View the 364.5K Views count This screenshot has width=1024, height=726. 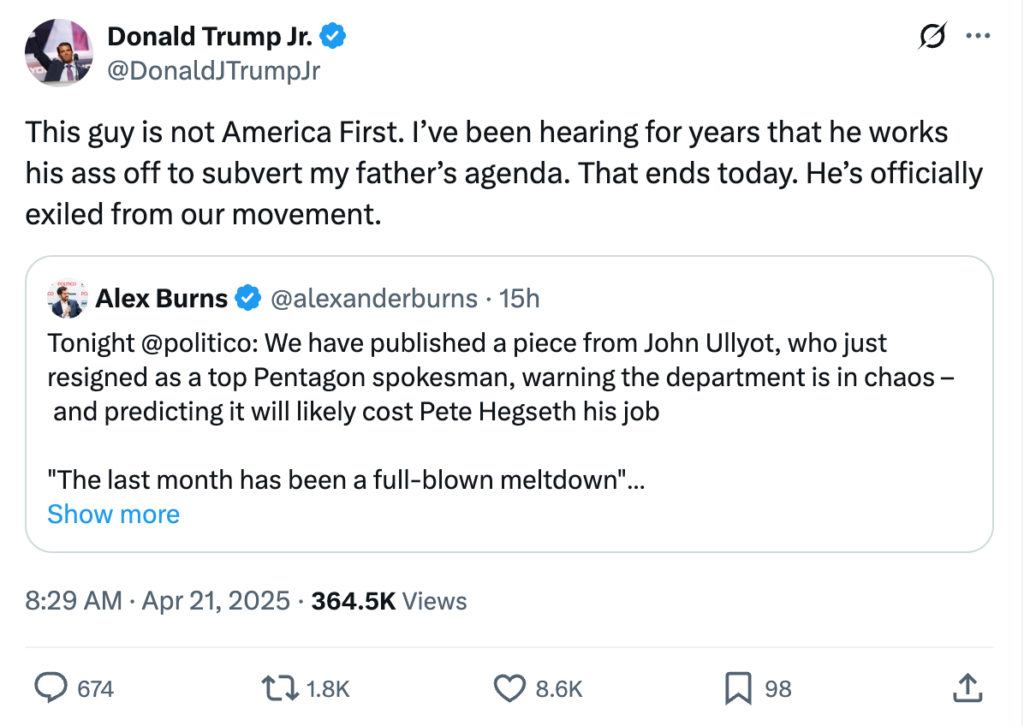point(389,601)
